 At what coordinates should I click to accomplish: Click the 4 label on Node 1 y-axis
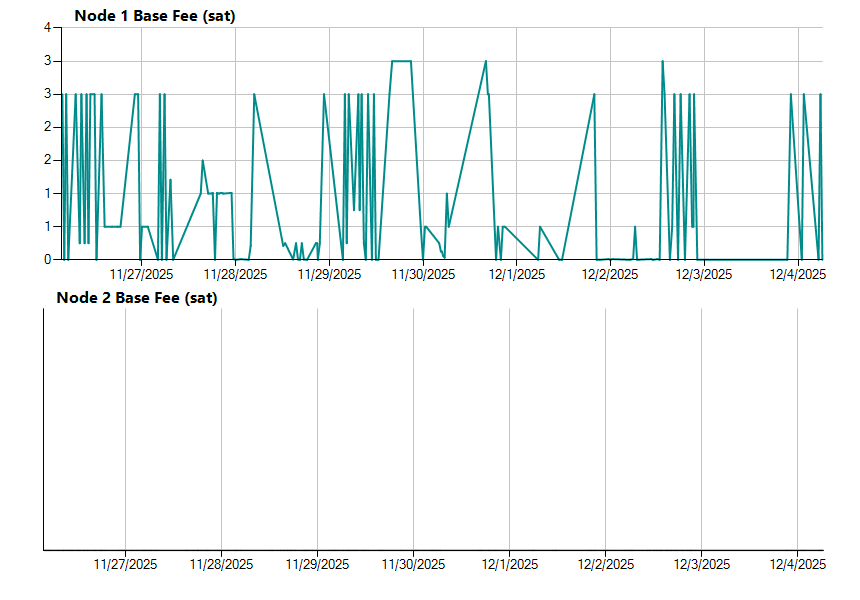[x=47, y=28]
